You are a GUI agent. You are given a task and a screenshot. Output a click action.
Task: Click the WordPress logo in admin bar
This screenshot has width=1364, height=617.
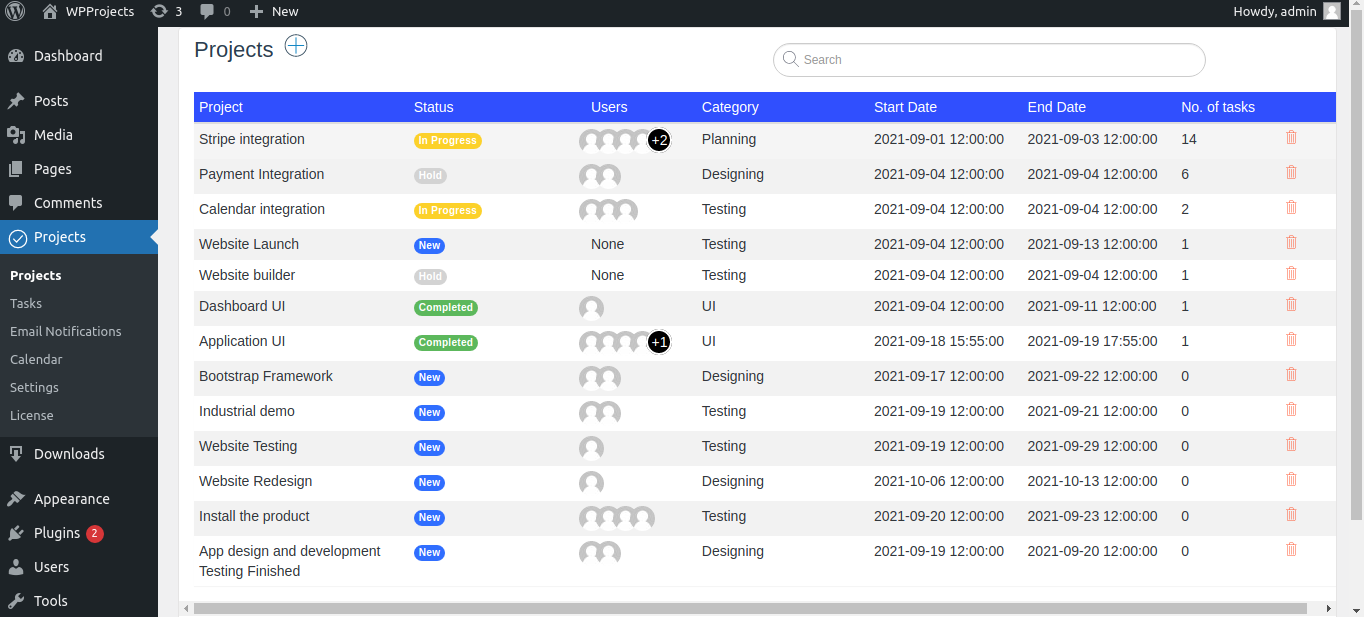15,11
